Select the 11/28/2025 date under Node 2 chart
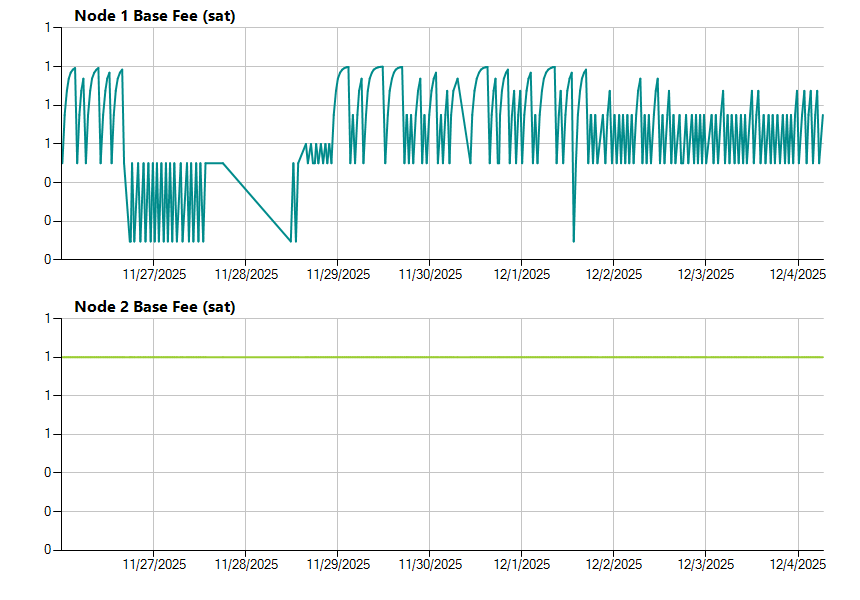This screenshot has width=860, height=600. pyautogui.click(x=246, y=565)
